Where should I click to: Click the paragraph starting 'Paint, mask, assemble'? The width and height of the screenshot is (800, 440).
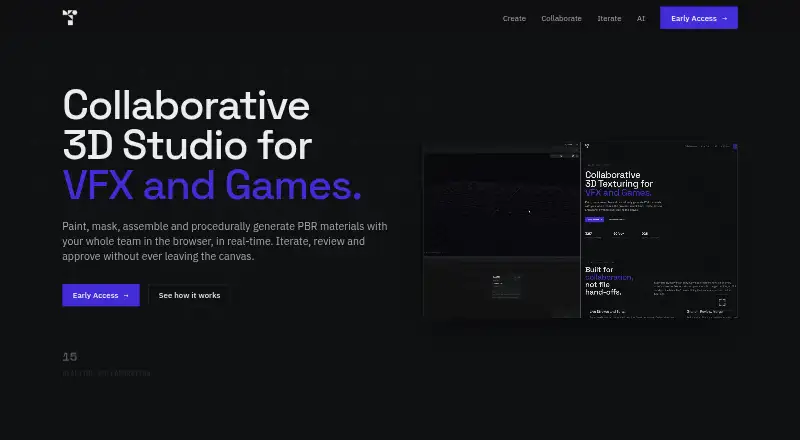[224, 241]
